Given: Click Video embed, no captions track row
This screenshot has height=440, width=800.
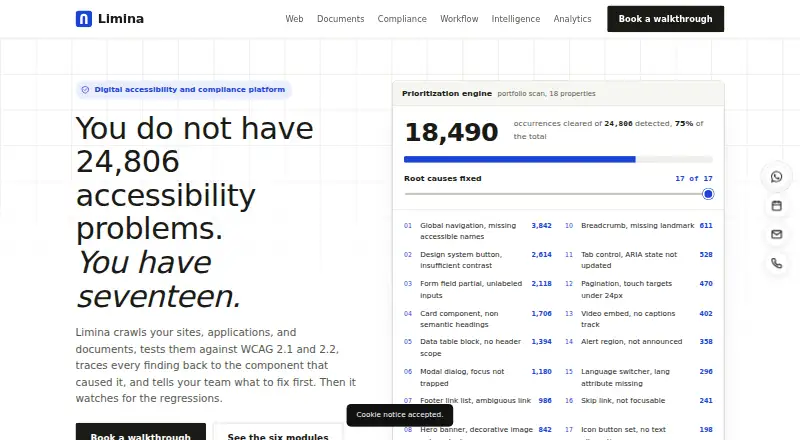Looking at the screenshot, I should pos(639,319).
